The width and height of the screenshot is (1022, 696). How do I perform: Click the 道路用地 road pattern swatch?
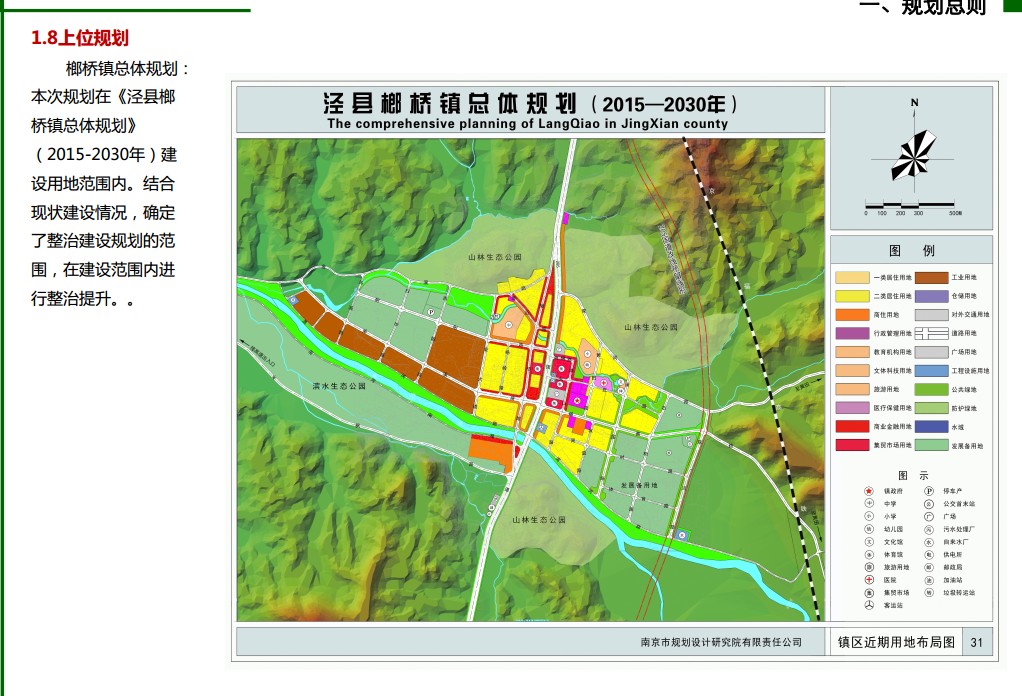(x=932, y=333)
